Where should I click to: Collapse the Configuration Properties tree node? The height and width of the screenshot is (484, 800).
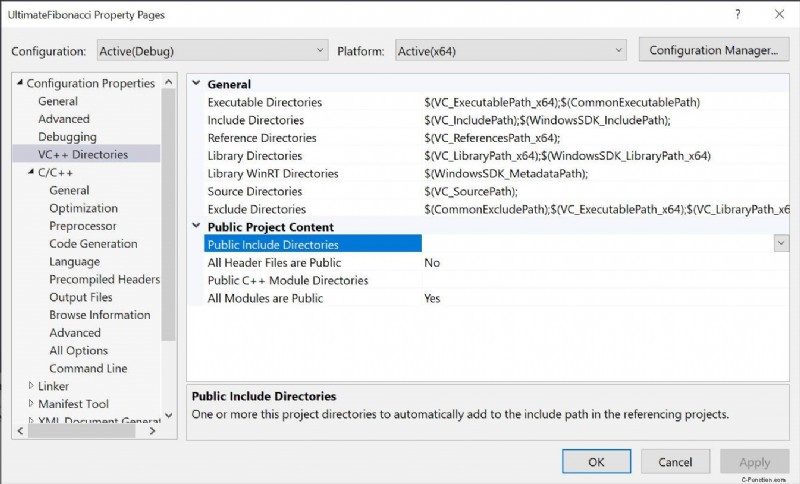coord(19,84)
